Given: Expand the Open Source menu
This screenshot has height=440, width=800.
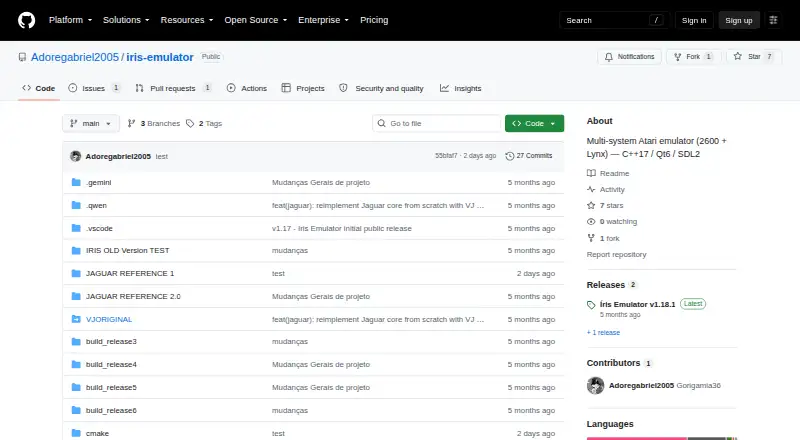Looking at the screenshot, I should (x=256, y=20).
